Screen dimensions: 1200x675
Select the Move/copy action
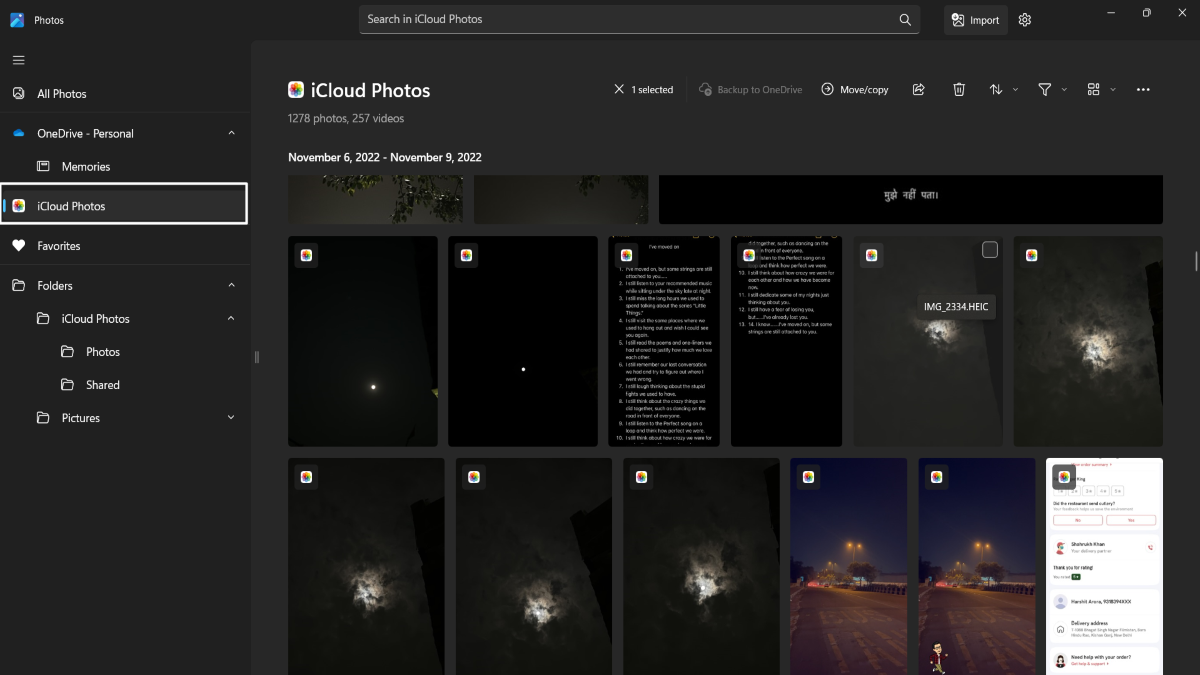click(x=855, y=89)
